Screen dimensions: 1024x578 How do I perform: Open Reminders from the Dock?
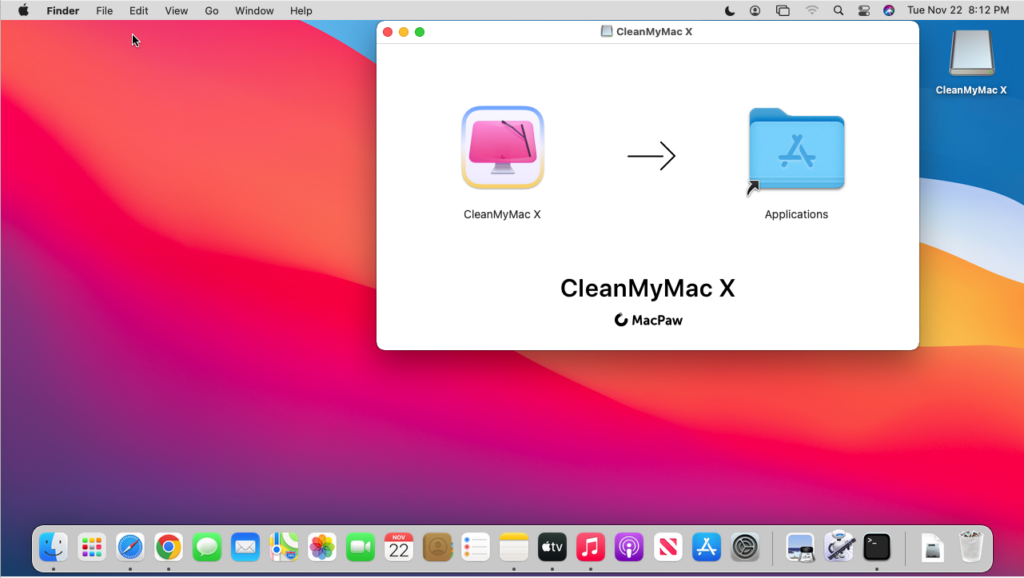[475, 547]
